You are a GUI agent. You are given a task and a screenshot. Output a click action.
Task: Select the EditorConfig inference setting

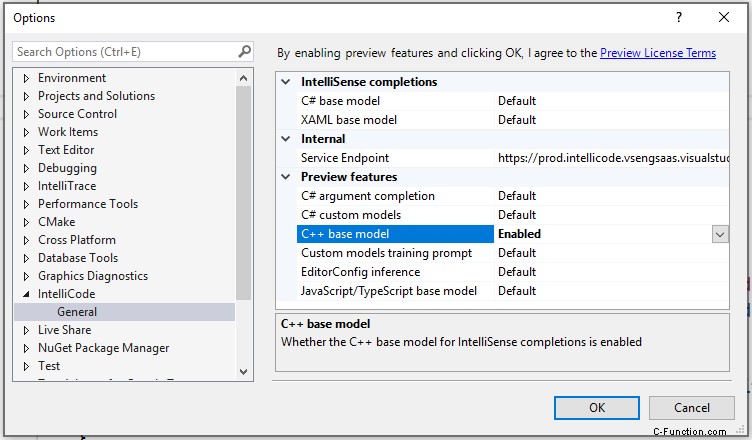point(360,272)
